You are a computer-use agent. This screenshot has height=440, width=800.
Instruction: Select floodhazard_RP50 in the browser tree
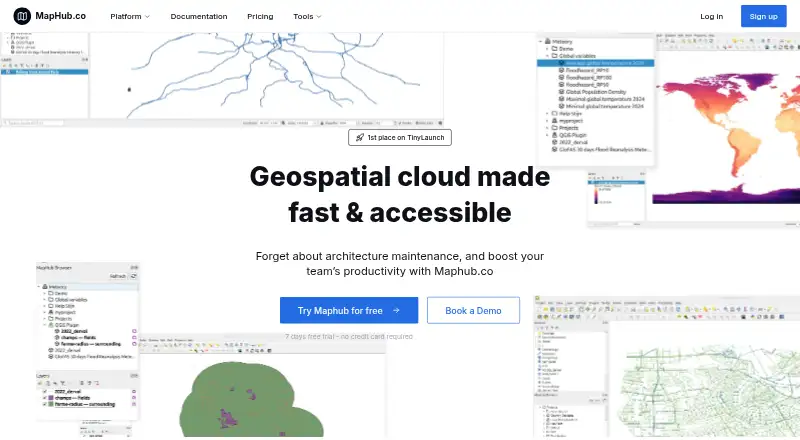[x=587, y=85]
